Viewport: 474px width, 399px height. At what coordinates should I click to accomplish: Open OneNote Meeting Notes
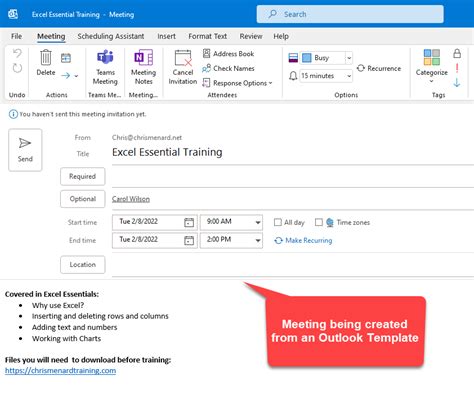point(143,67)
